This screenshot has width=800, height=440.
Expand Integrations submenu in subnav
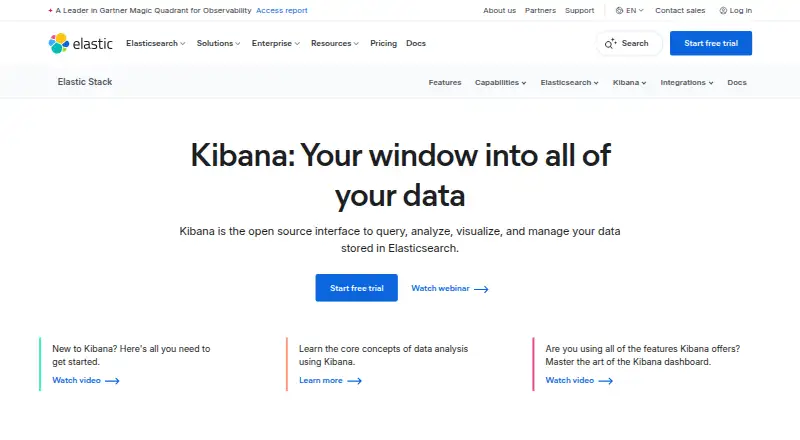coord(687,82)
